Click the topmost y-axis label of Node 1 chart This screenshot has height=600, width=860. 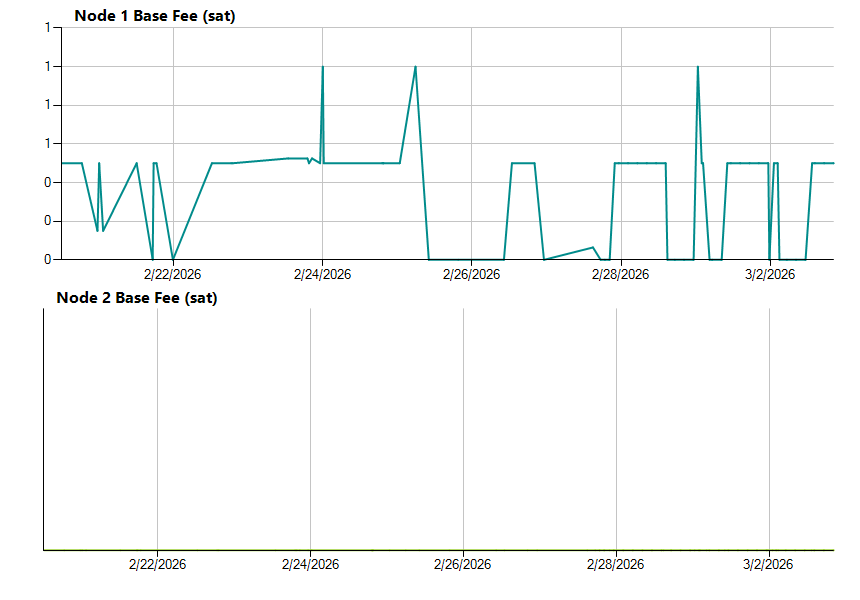click(47, 28)
